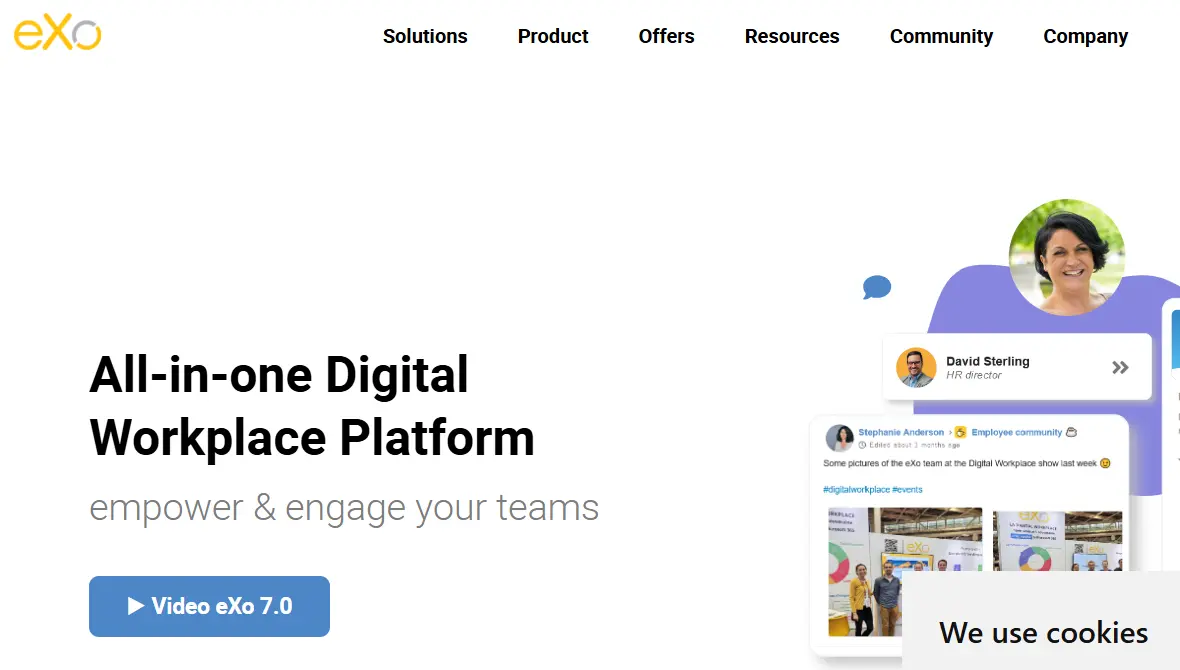Click David Sterling's profile avatar
1180x670 pixels.
pyautogui.click(x=916, y=367)
